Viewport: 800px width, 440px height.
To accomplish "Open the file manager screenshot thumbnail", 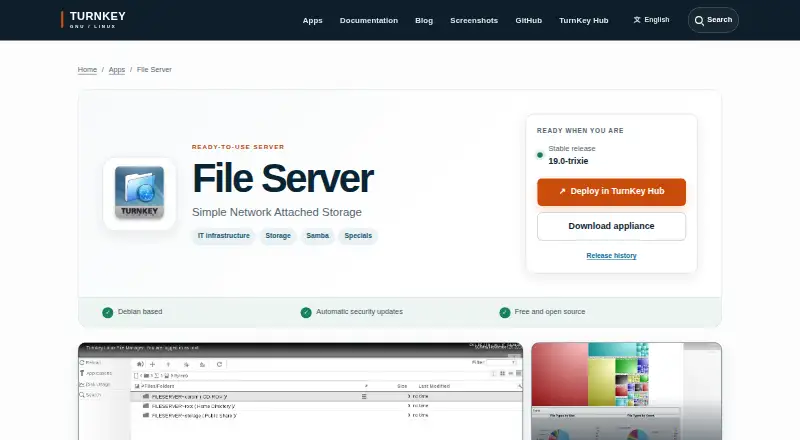I will [301, 391].
